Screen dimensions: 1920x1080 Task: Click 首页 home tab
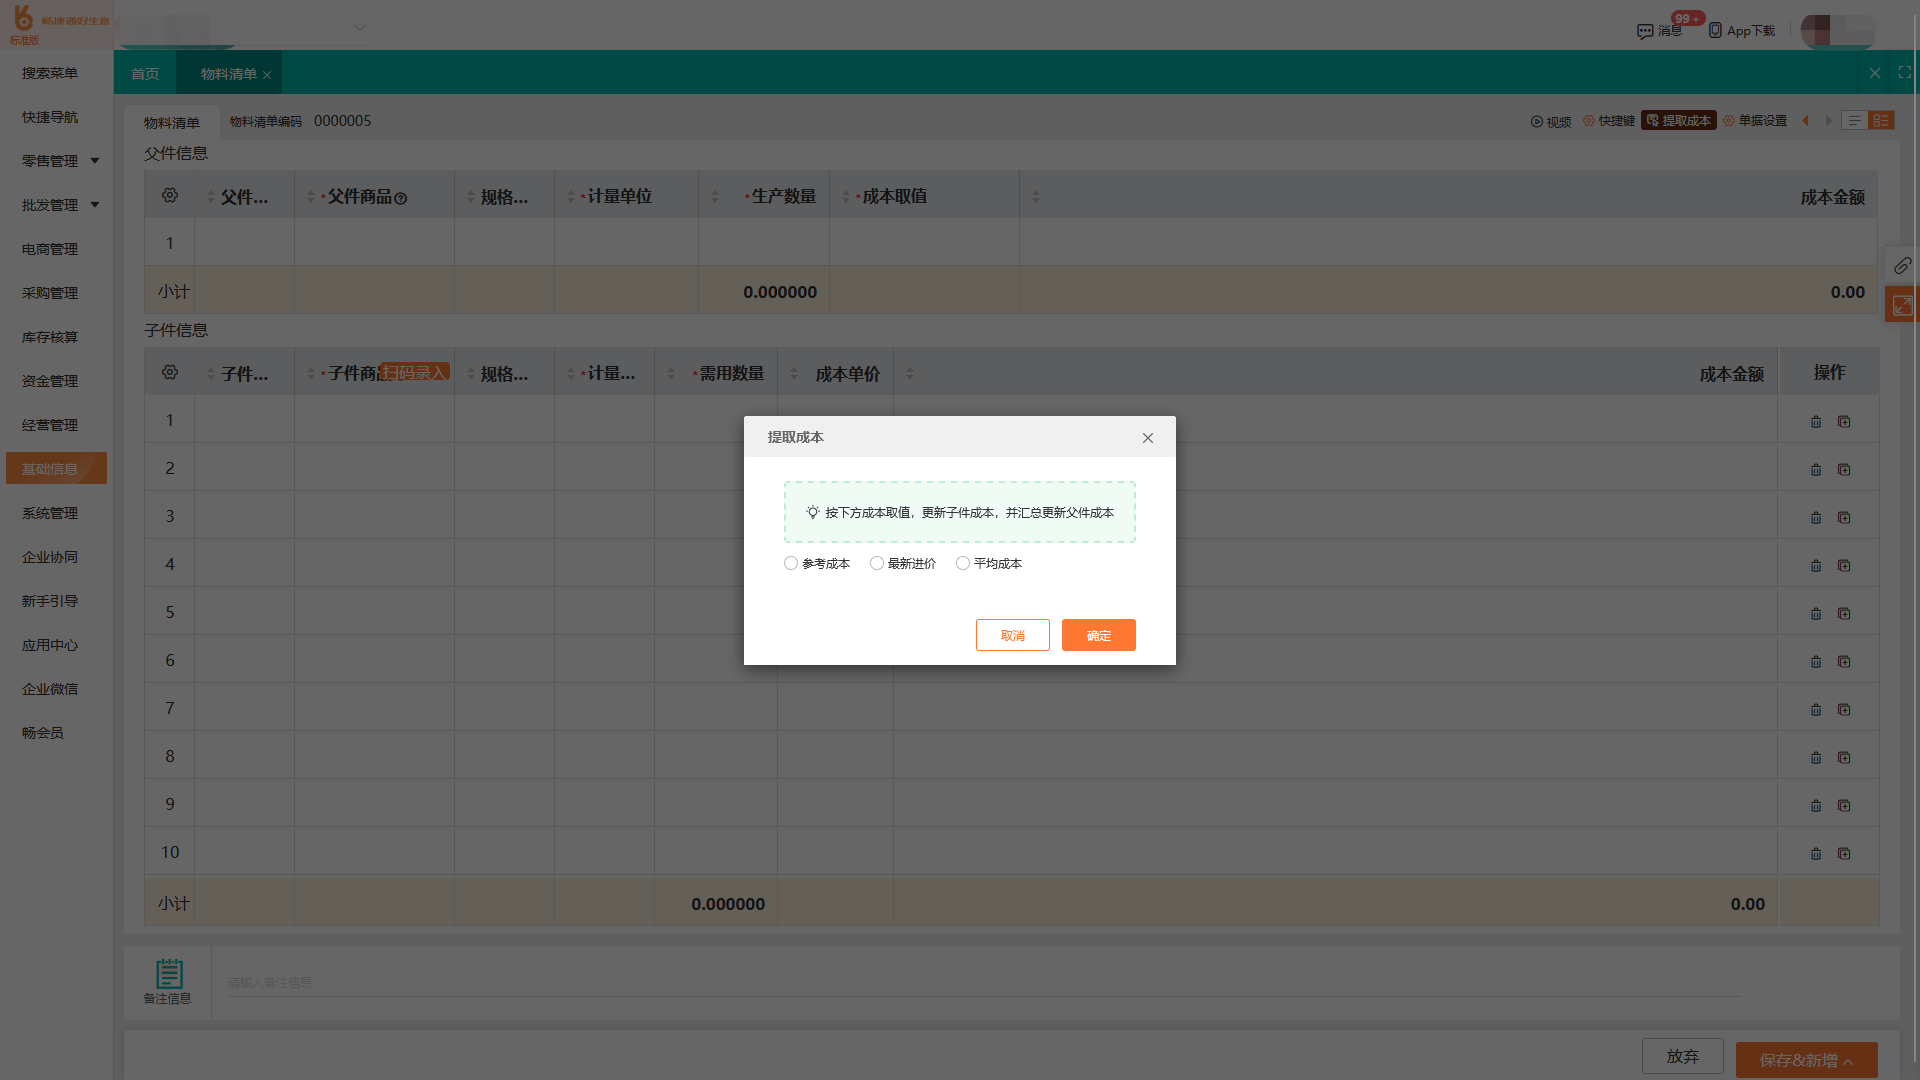point(145,73)
